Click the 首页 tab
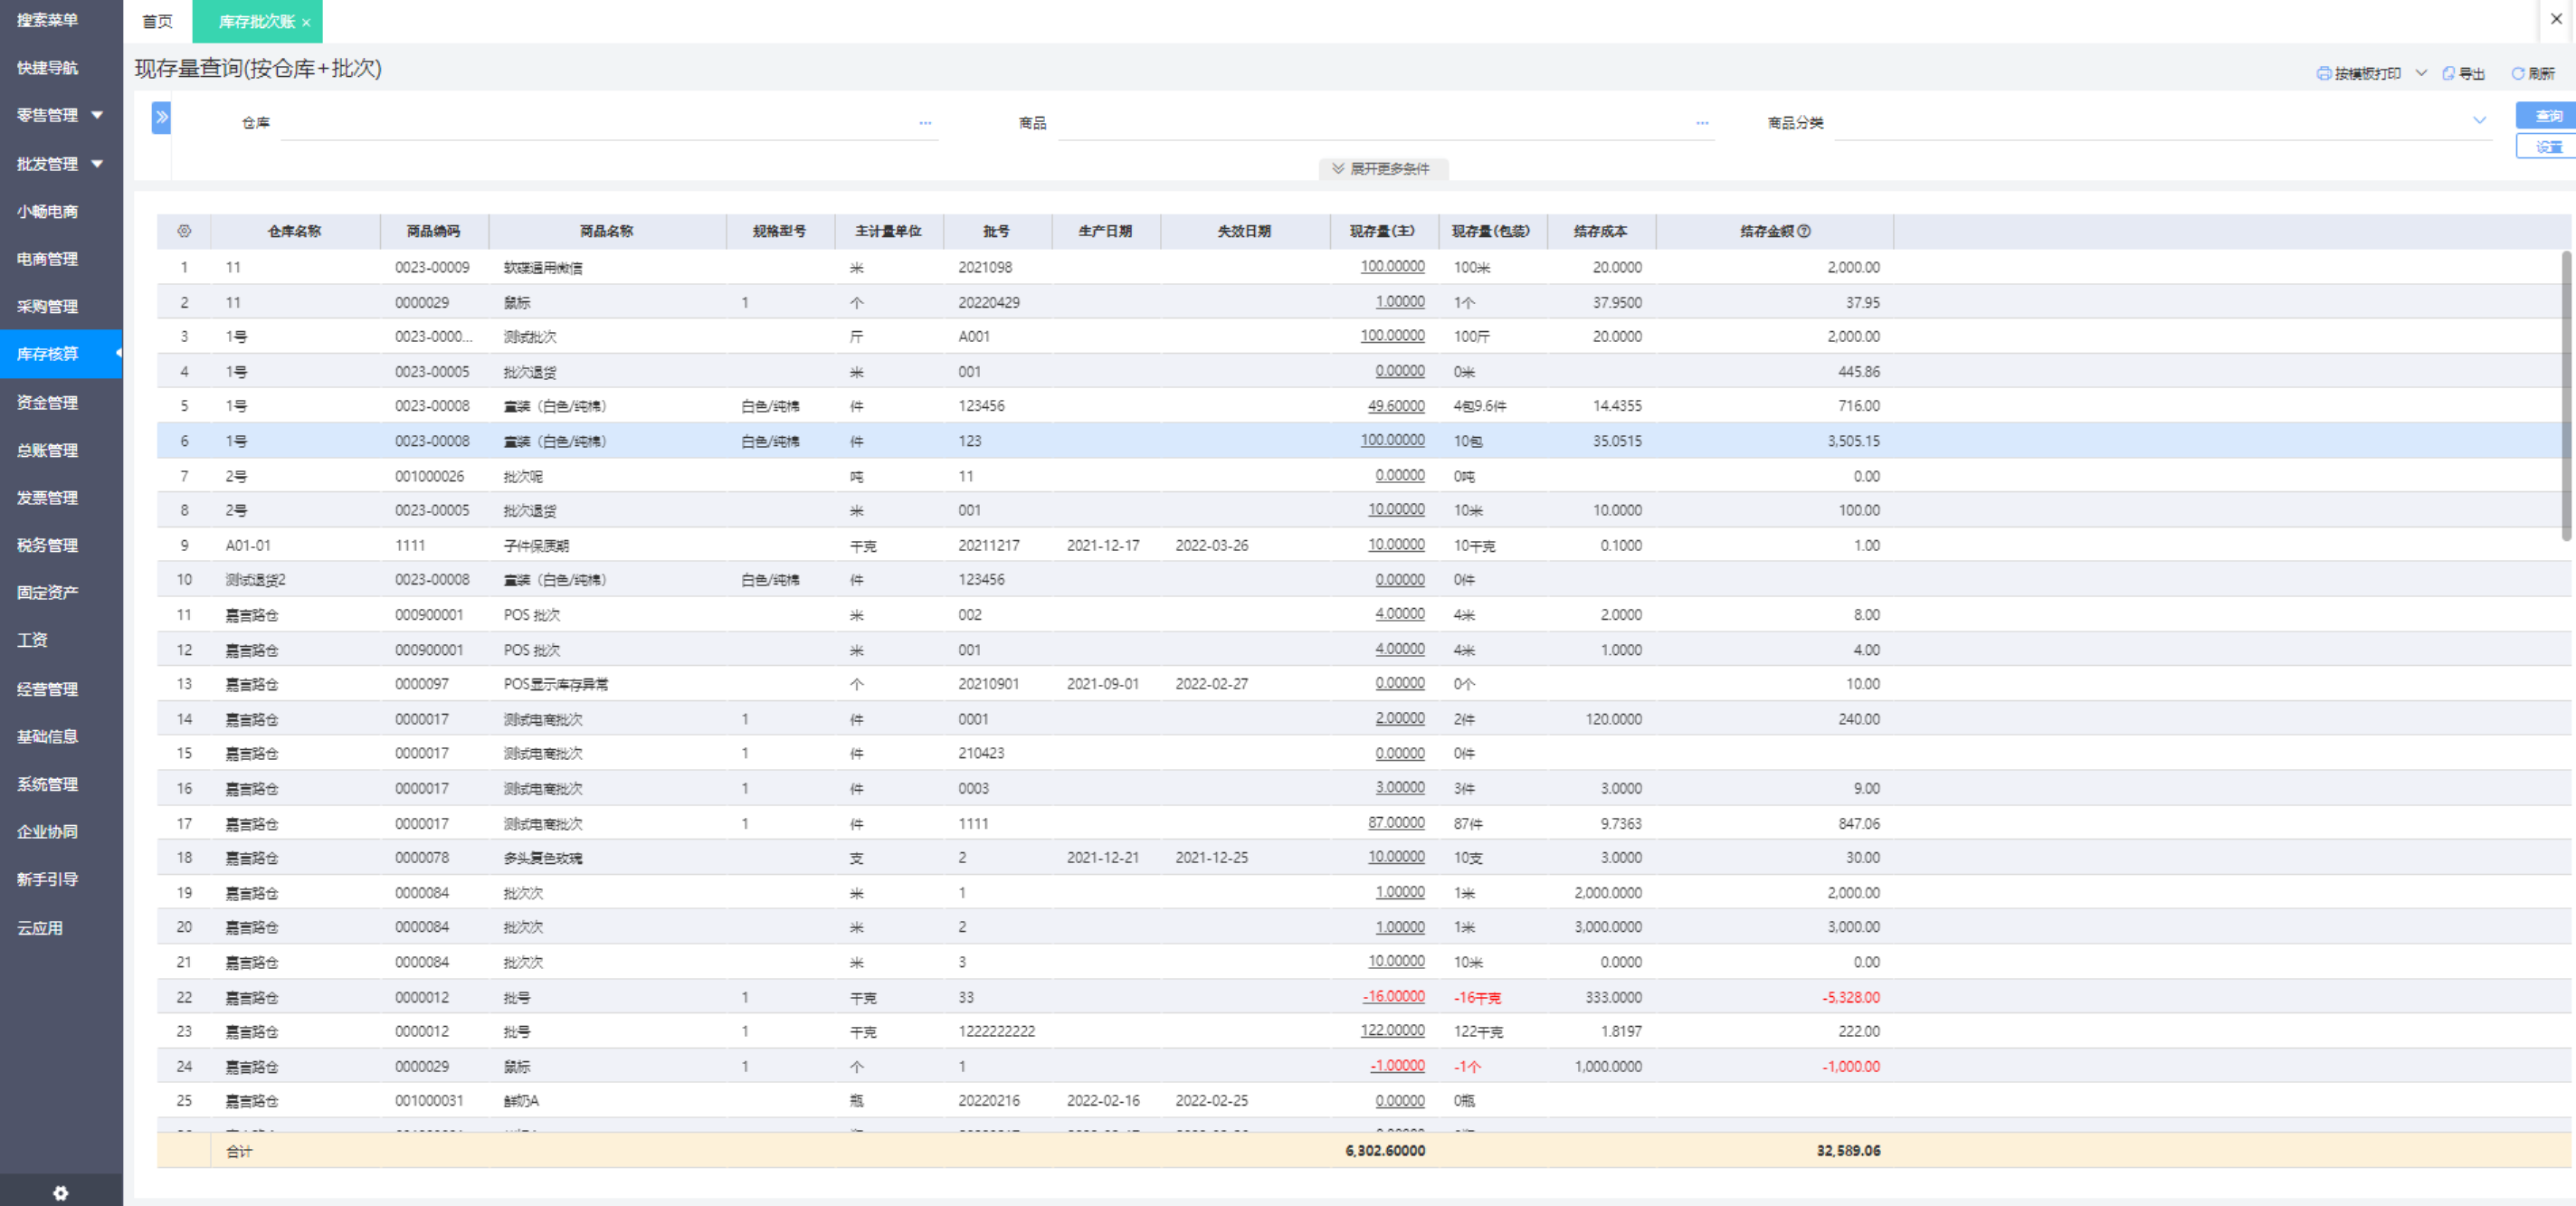The height and width of the screenshot is (1206, 2576). pos(165,22)
